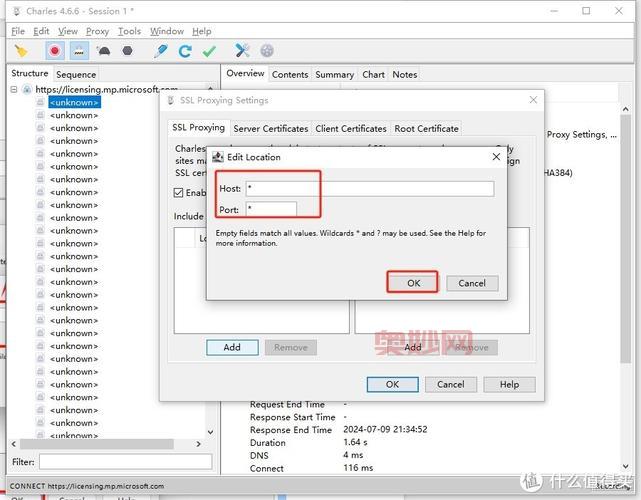This screenshot has height=500, width=641.
Task: Toggle the SSL Proxying toolbar icon
Action: click(x=79, y=51)
